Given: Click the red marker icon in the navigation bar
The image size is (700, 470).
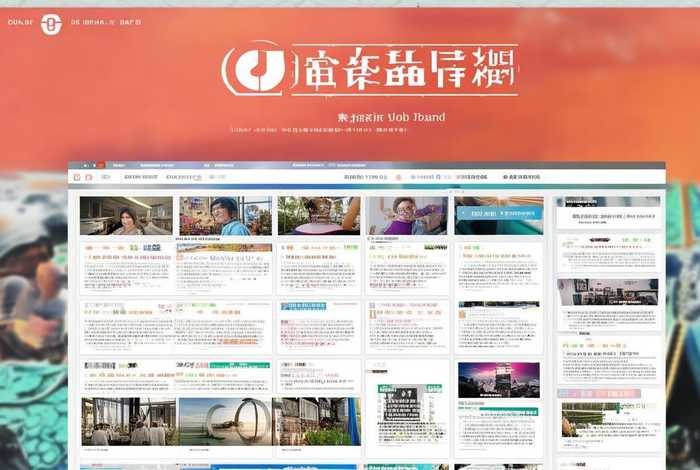Looking at the screenshot, I should 398,177.
